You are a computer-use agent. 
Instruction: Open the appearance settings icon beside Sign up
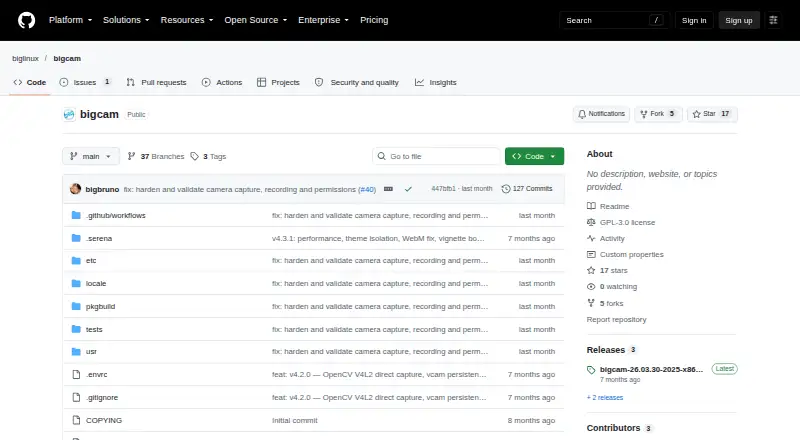click(x=773, y=20)
